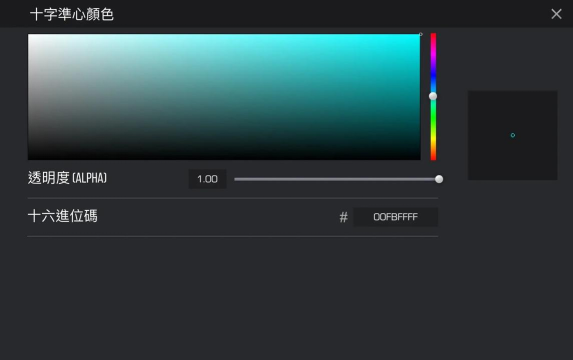
Task: Click the 十字準心顏色 title text
Action: [72, 14]
